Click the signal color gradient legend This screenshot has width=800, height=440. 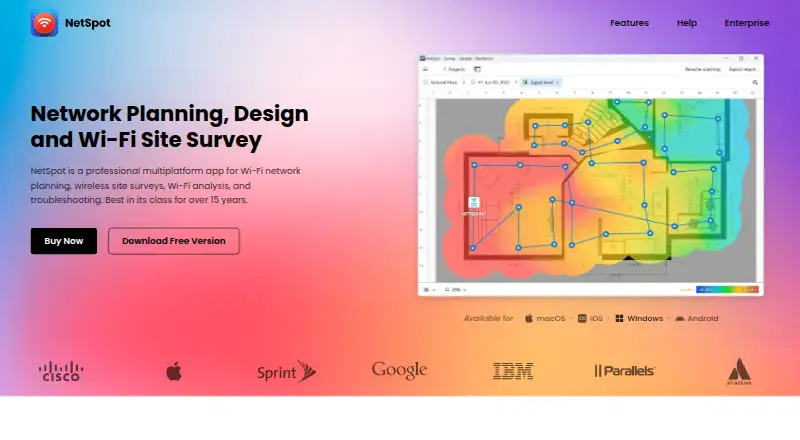[727, 289]
